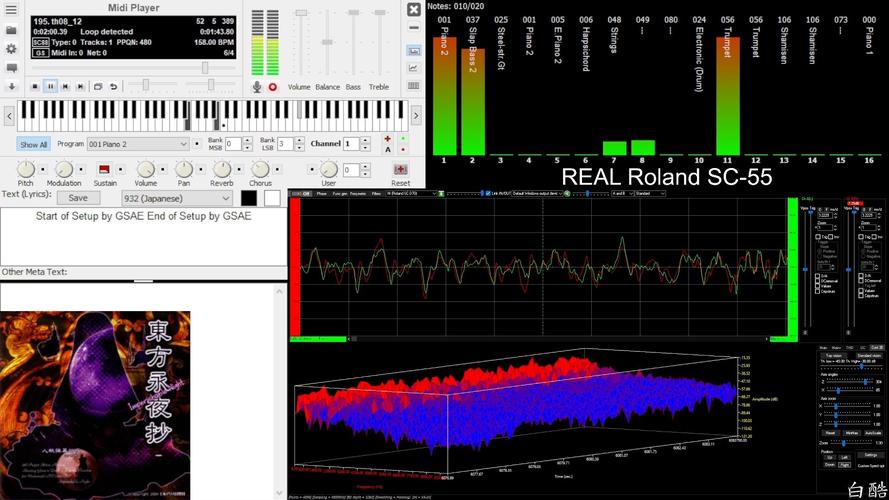889x500 pixels.
Task: Open the A and B channel dropdown
Action: 622,194
